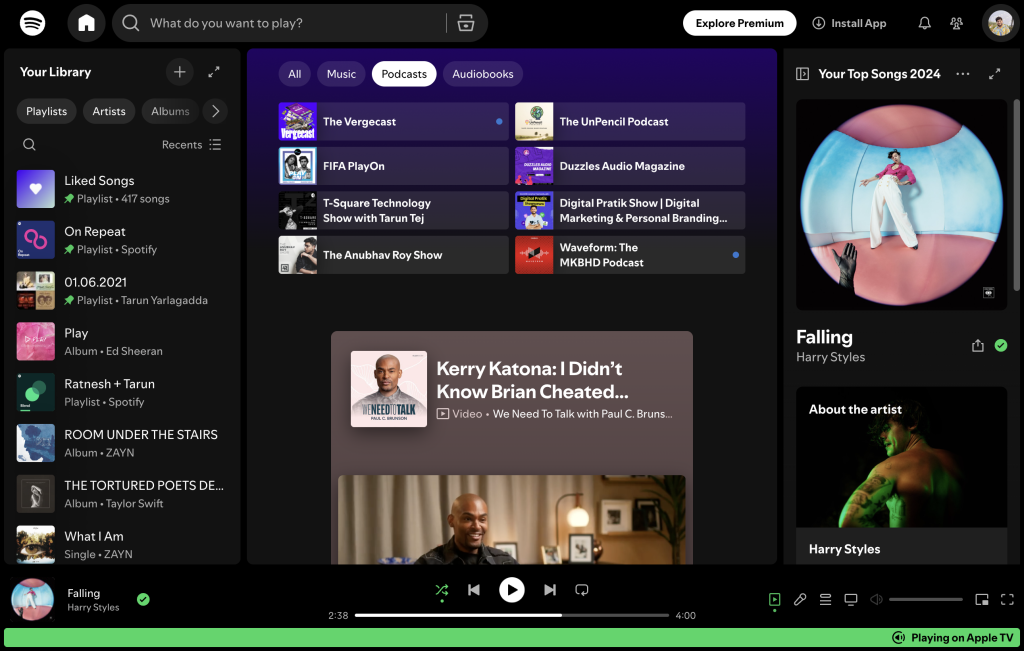1024x651 pixels.
Task: Toggle the Now Playing view button
Action: [774, 600]
